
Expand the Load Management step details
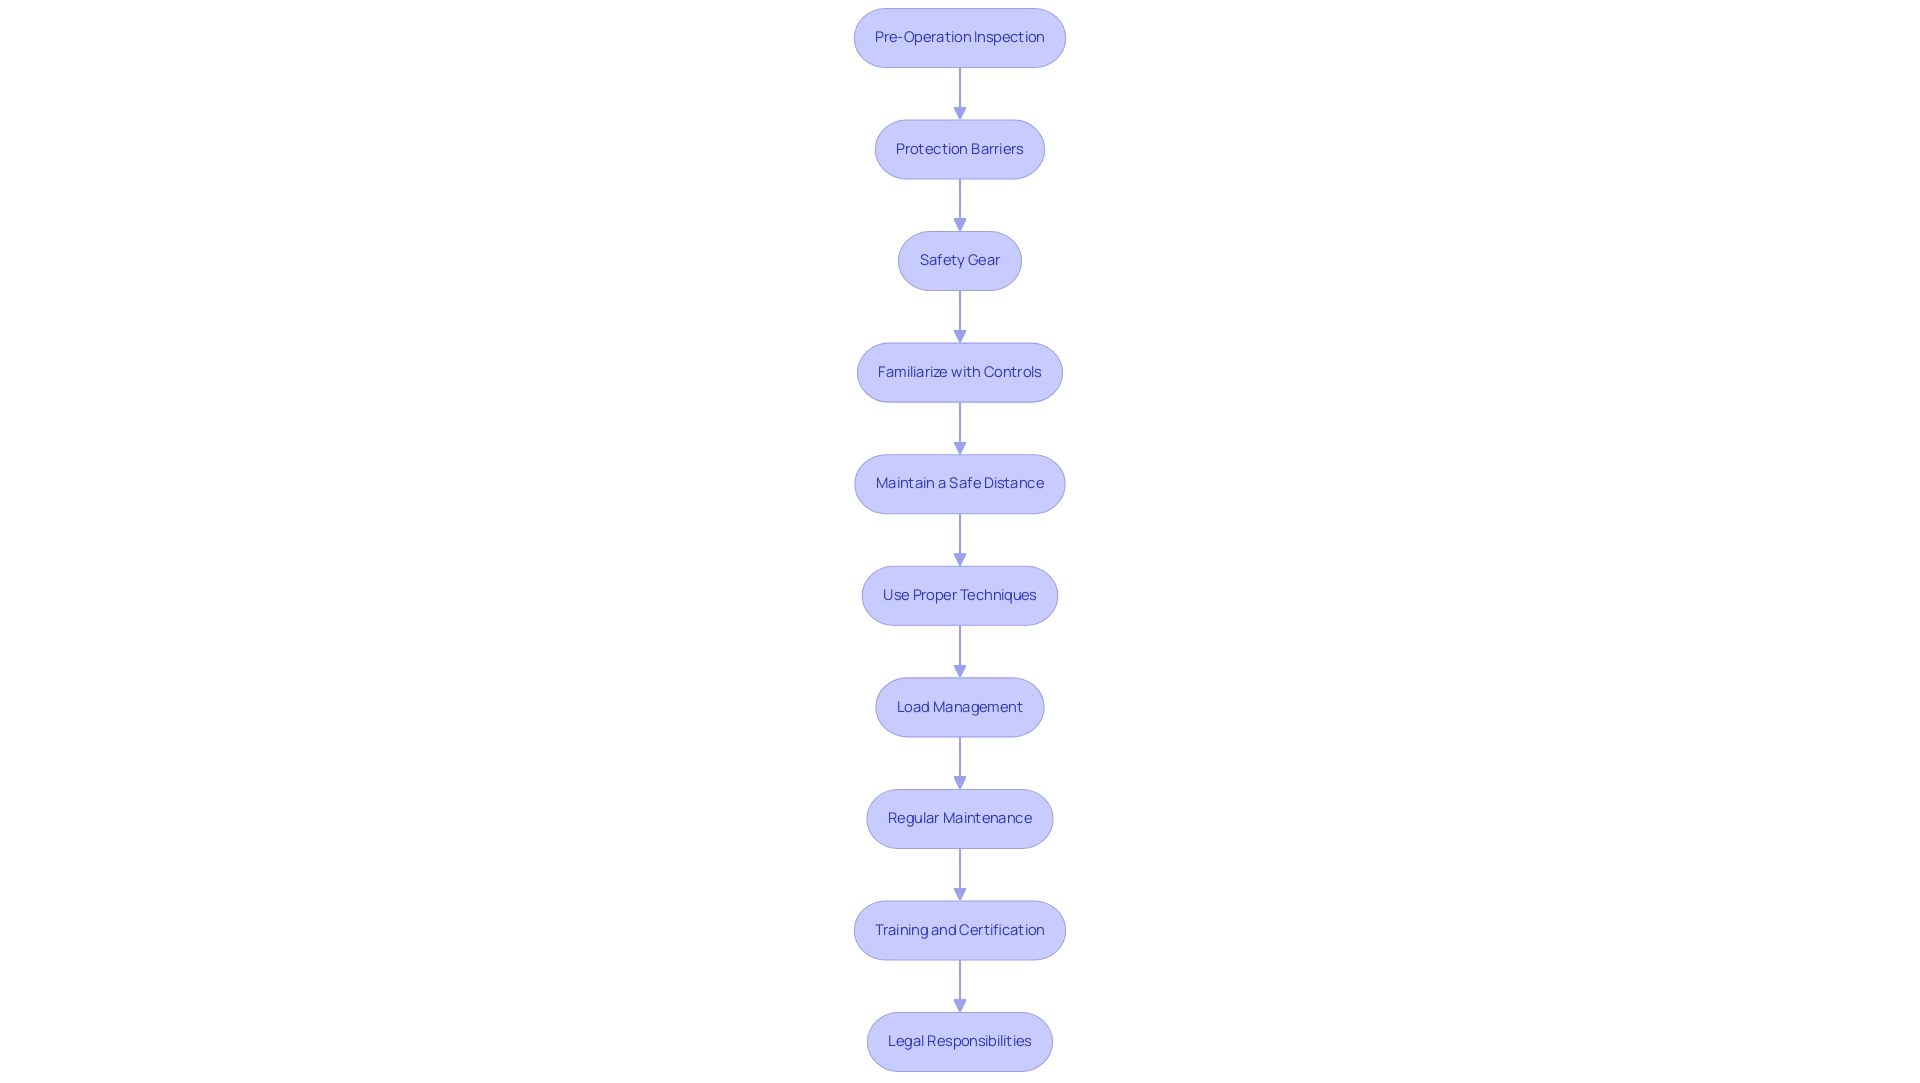point(959,706)
